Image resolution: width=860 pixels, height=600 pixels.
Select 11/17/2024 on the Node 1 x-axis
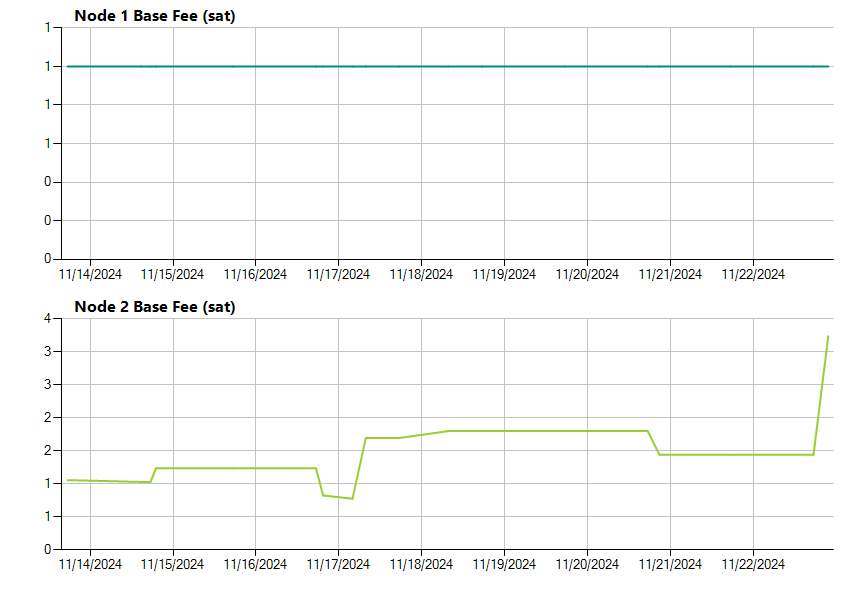click(338, 273)
